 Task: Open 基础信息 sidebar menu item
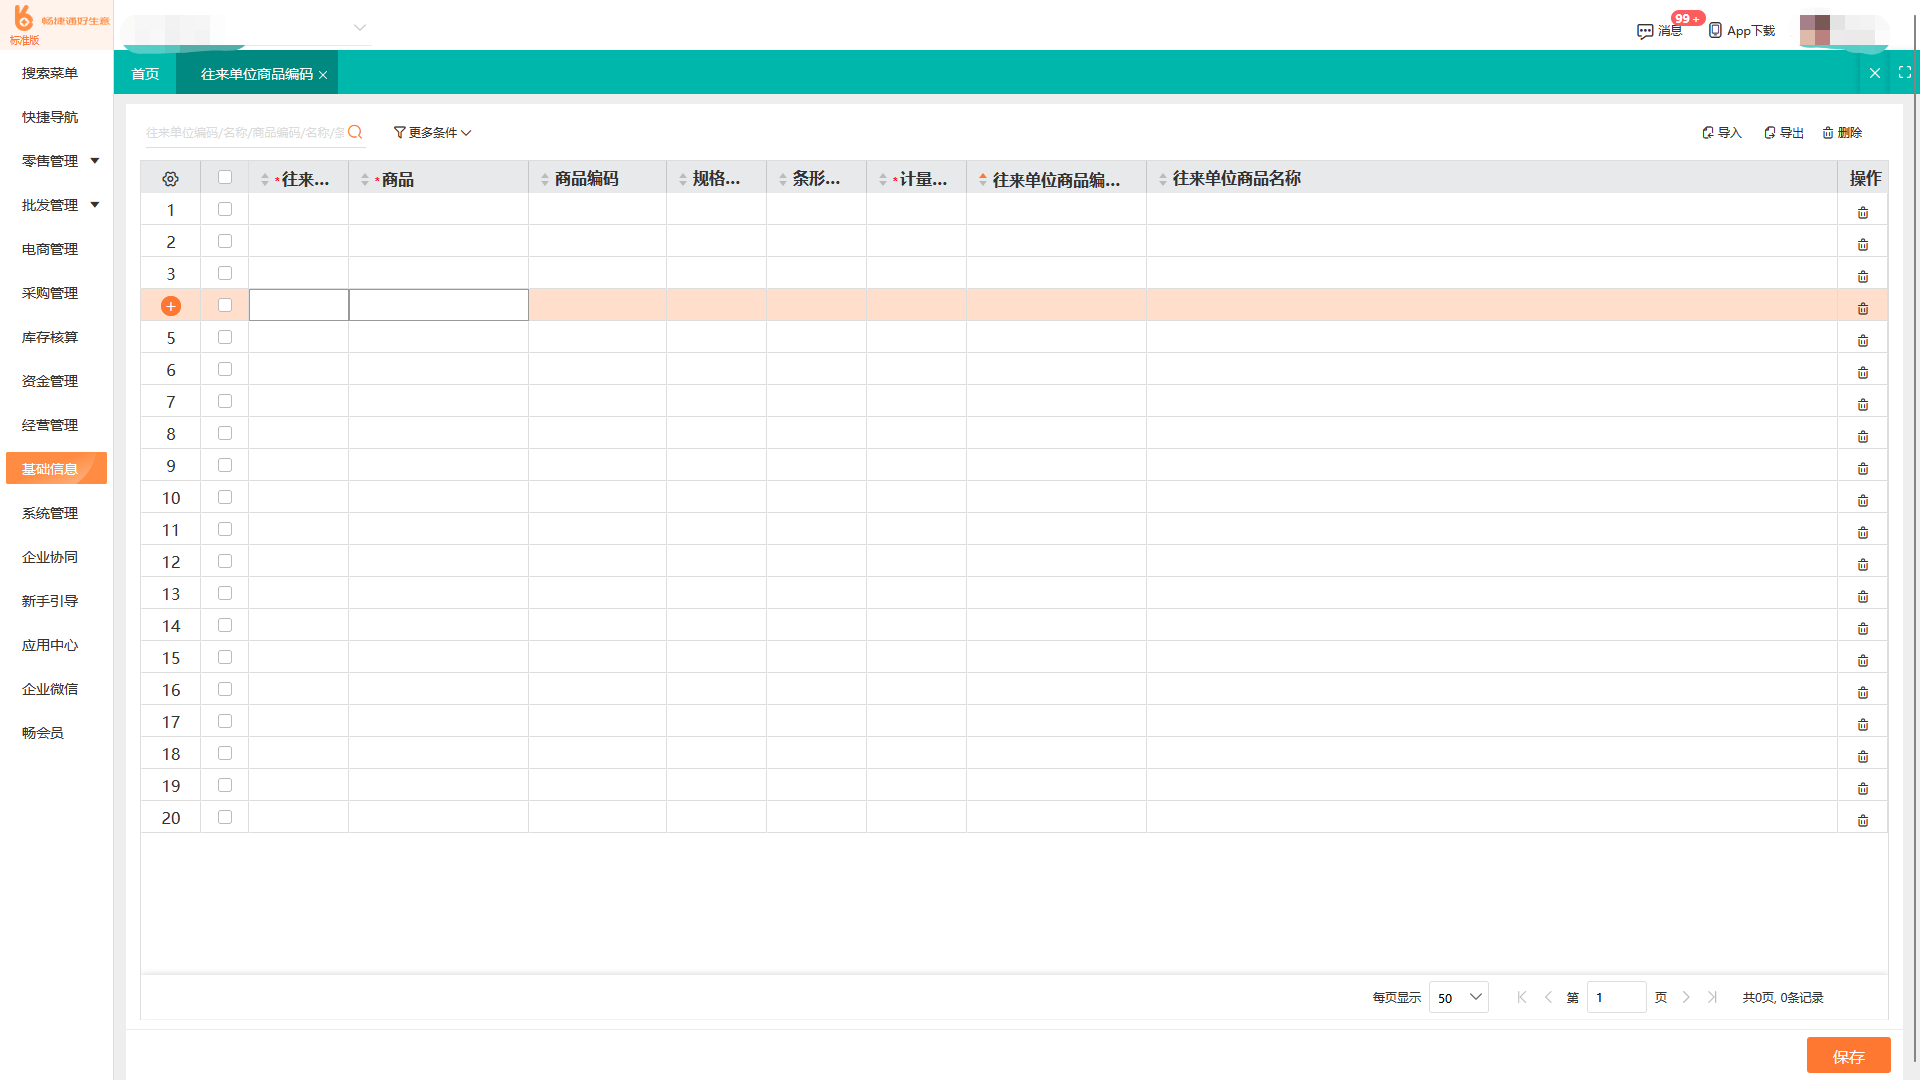[x=51, y=468]
